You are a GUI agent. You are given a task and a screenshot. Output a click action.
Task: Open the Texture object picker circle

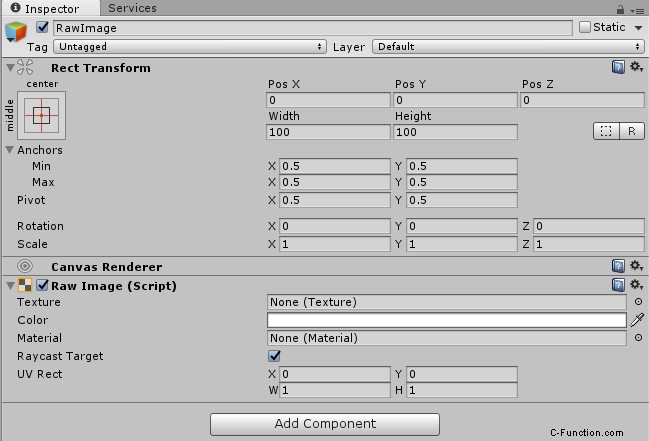coord(639,302)
